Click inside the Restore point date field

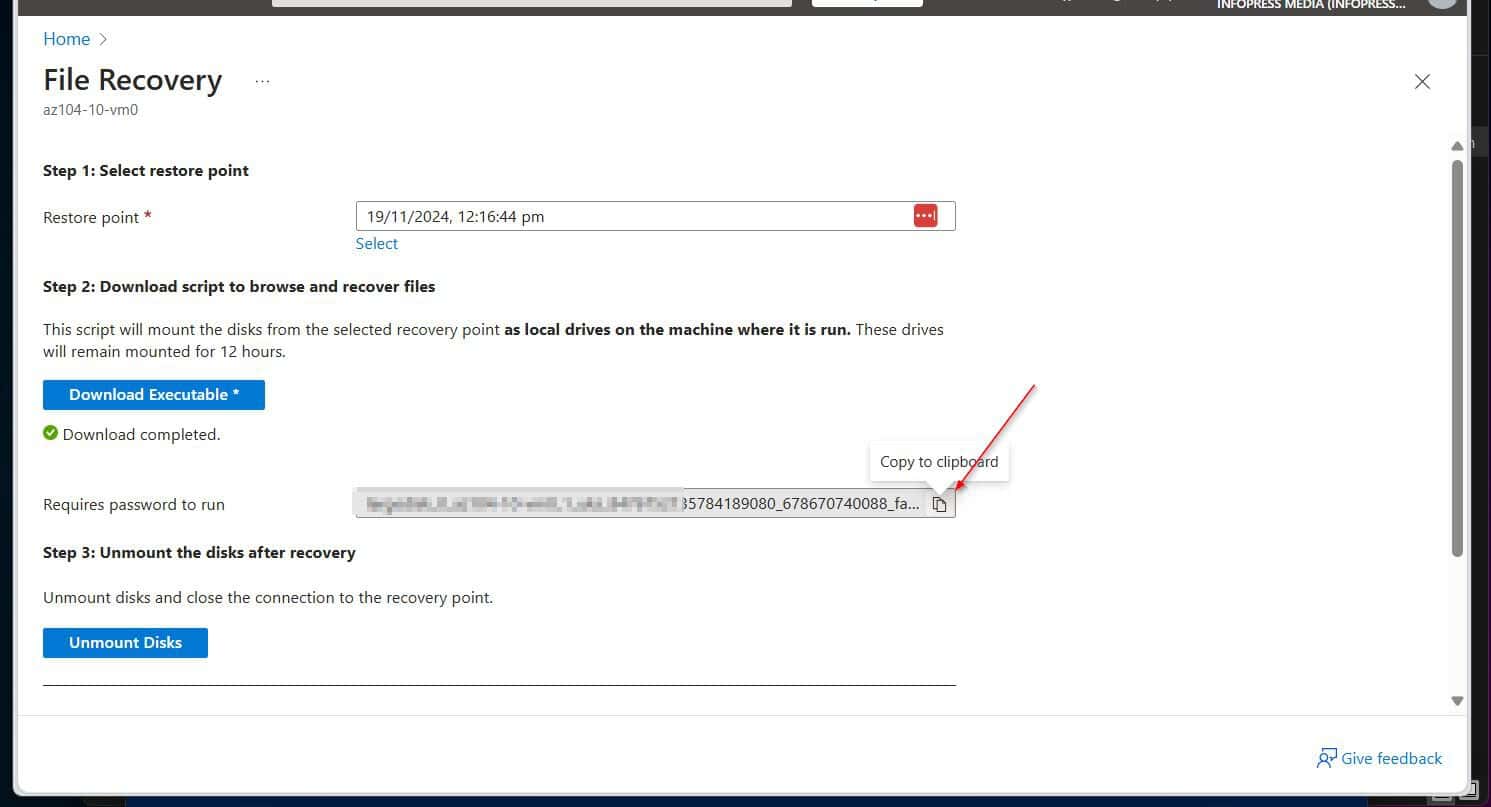[600, 215]
